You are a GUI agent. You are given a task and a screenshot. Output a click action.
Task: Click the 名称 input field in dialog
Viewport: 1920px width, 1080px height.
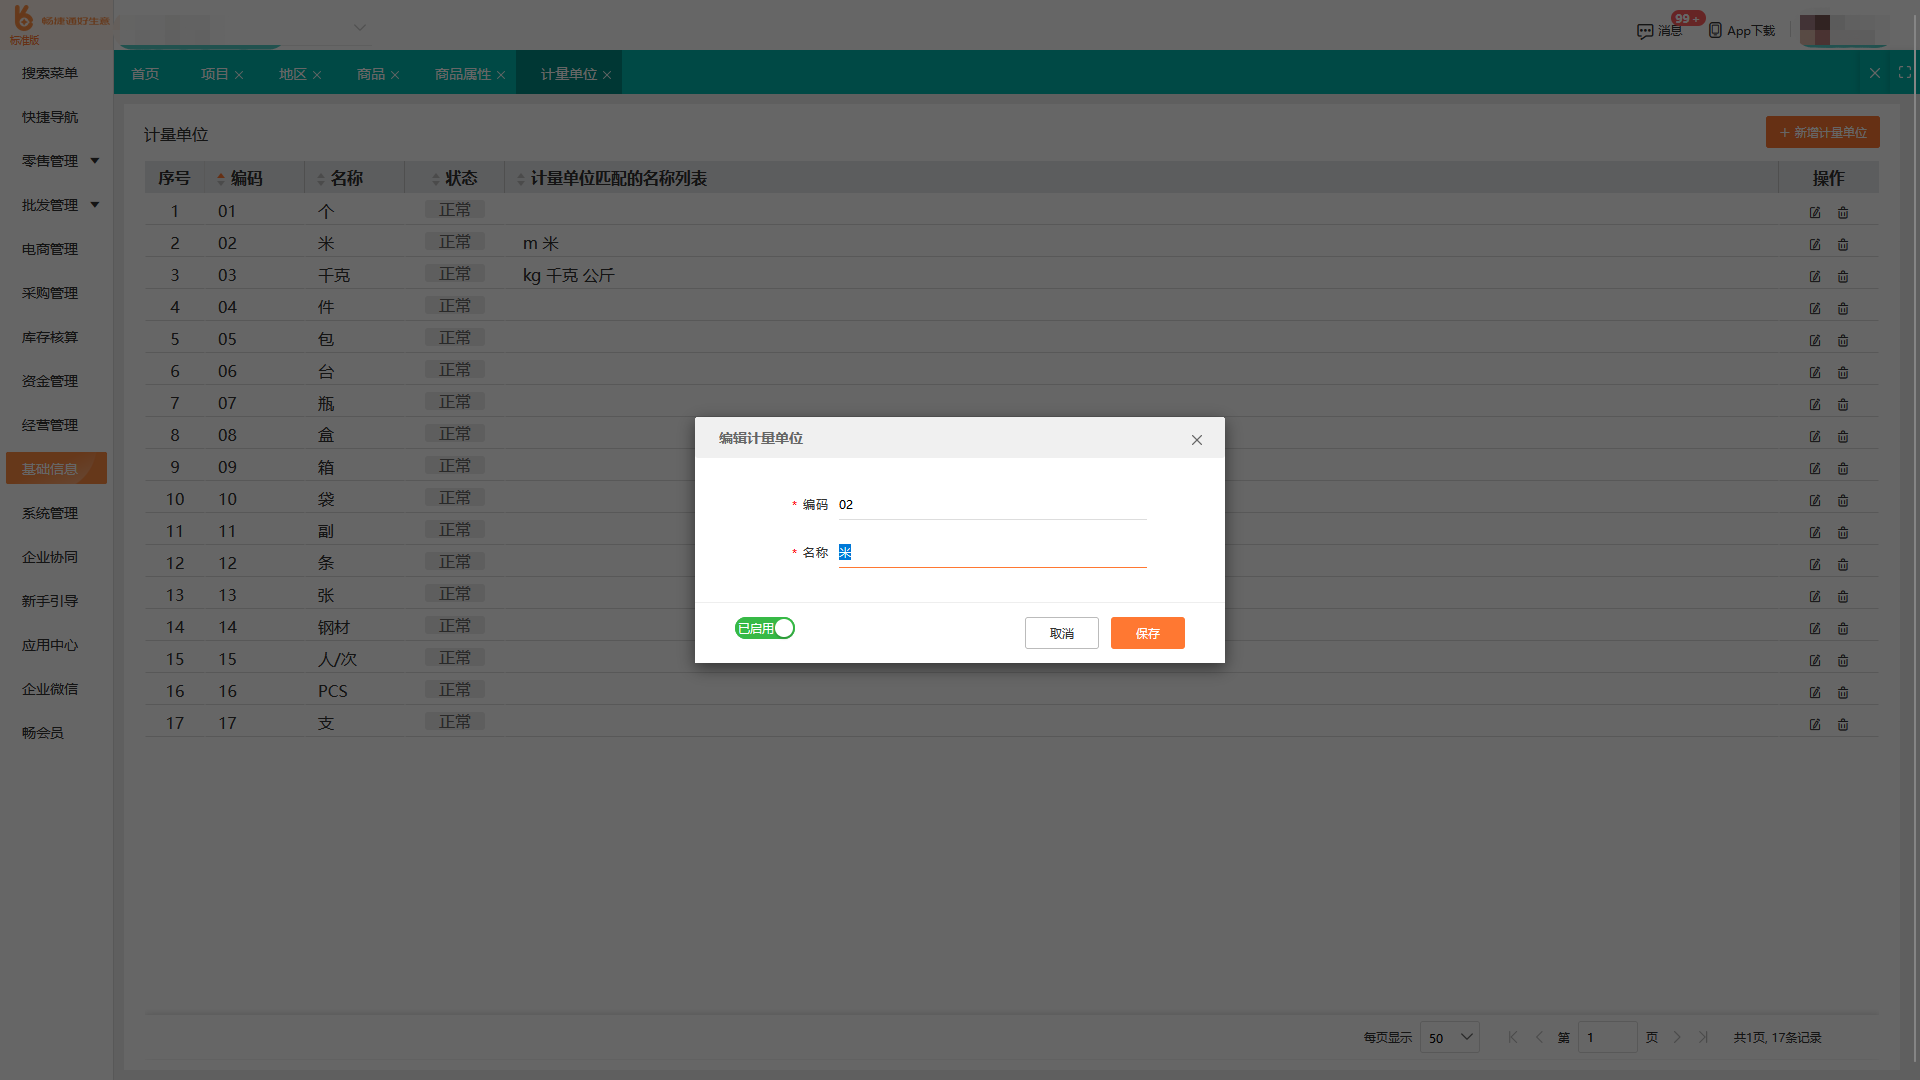[x=992, y=551]
